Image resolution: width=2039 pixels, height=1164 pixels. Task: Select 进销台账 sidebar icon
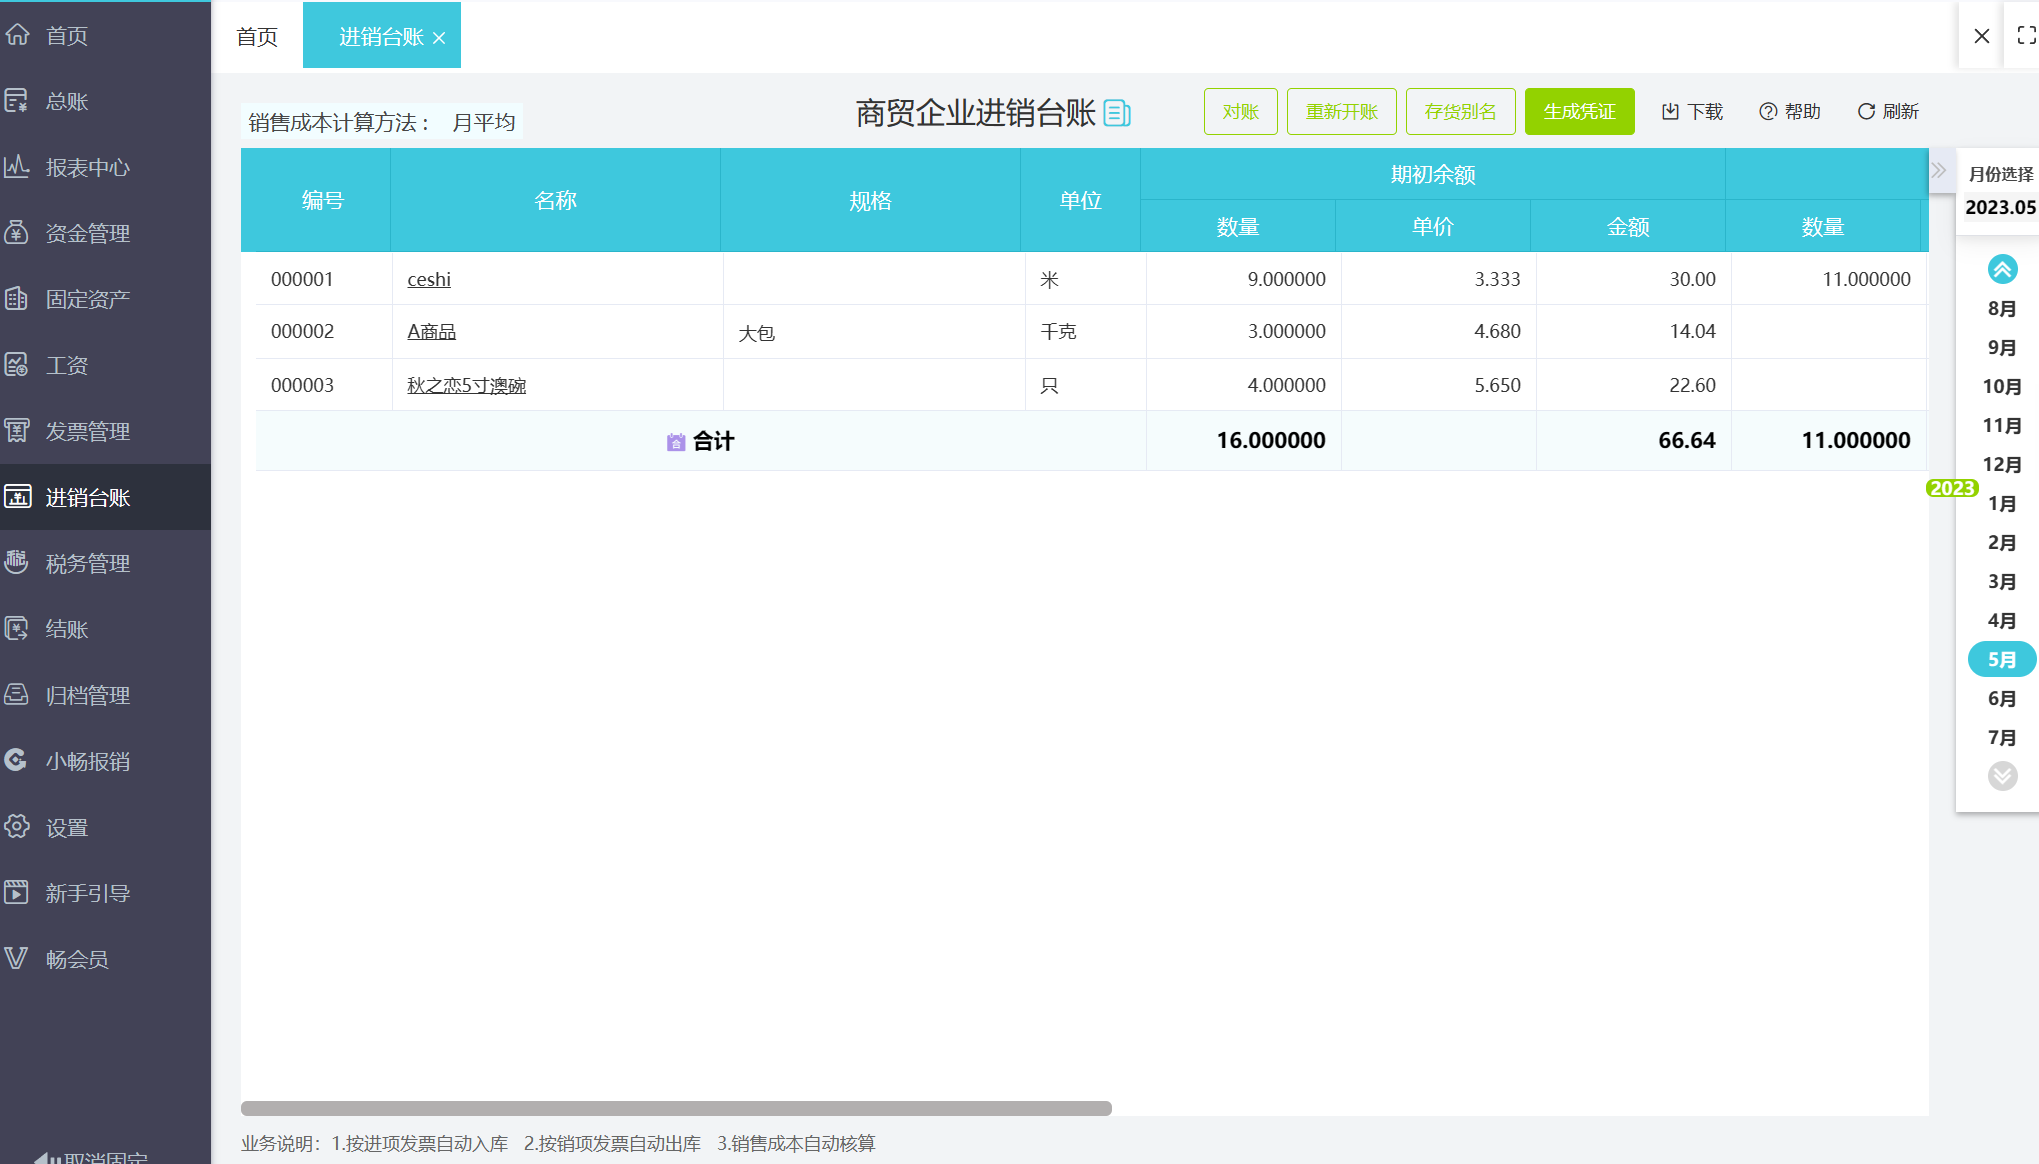point(17,497)
